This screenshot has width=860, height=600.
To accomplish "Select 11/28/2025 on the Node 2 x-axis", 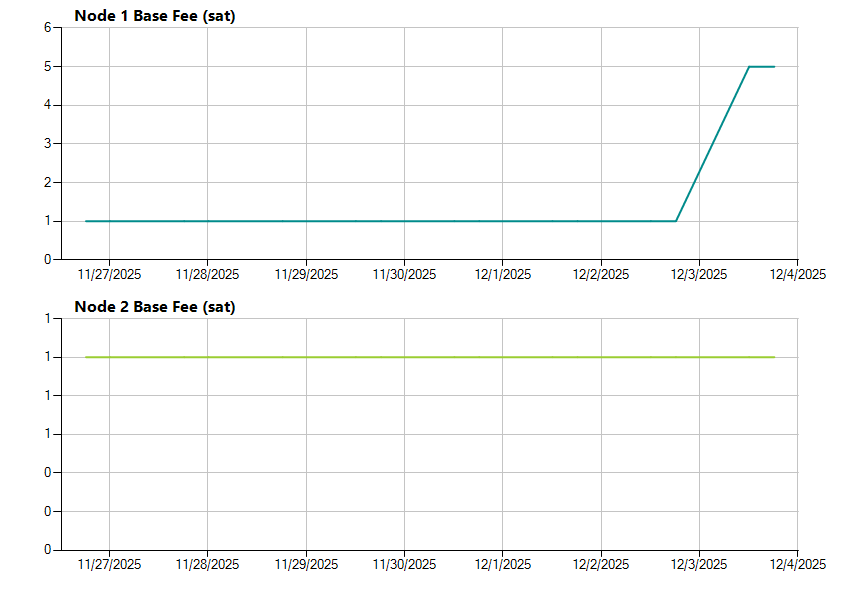I will [x=207, y=565].
